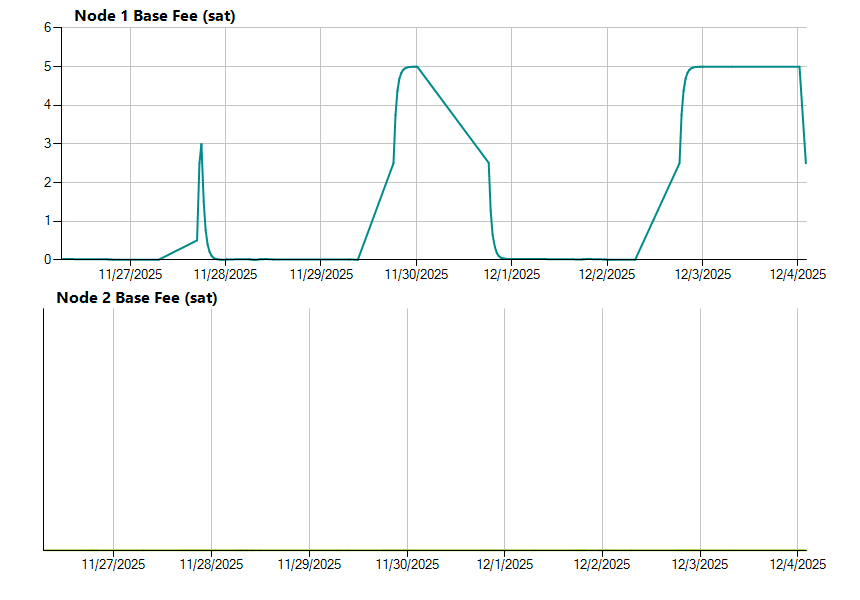Click the y-axis value 6 on Node 1 chart
The width and height of the screenshot is (860, 600).
click(x=47, y=28)
